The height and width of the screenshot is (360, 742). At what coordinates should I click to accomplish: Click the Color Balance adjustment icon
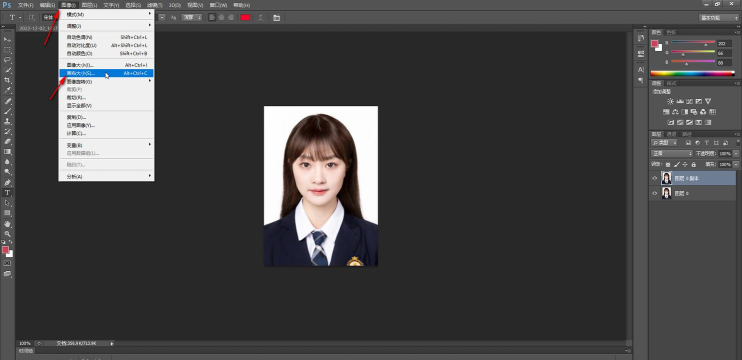pos(675,112)
